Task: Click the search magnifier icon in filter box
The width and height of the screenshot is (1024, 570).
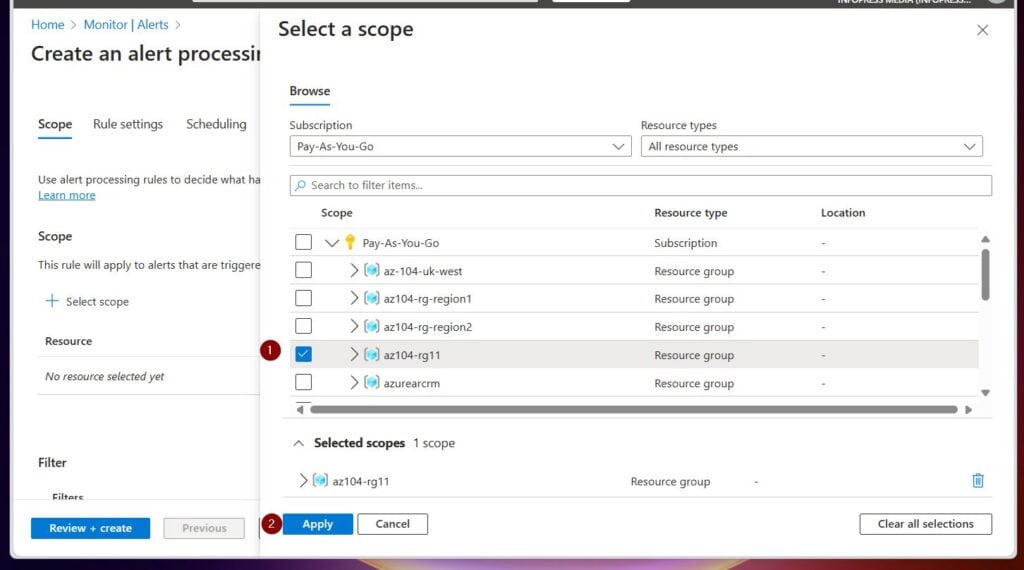Action: click(300, 185)
